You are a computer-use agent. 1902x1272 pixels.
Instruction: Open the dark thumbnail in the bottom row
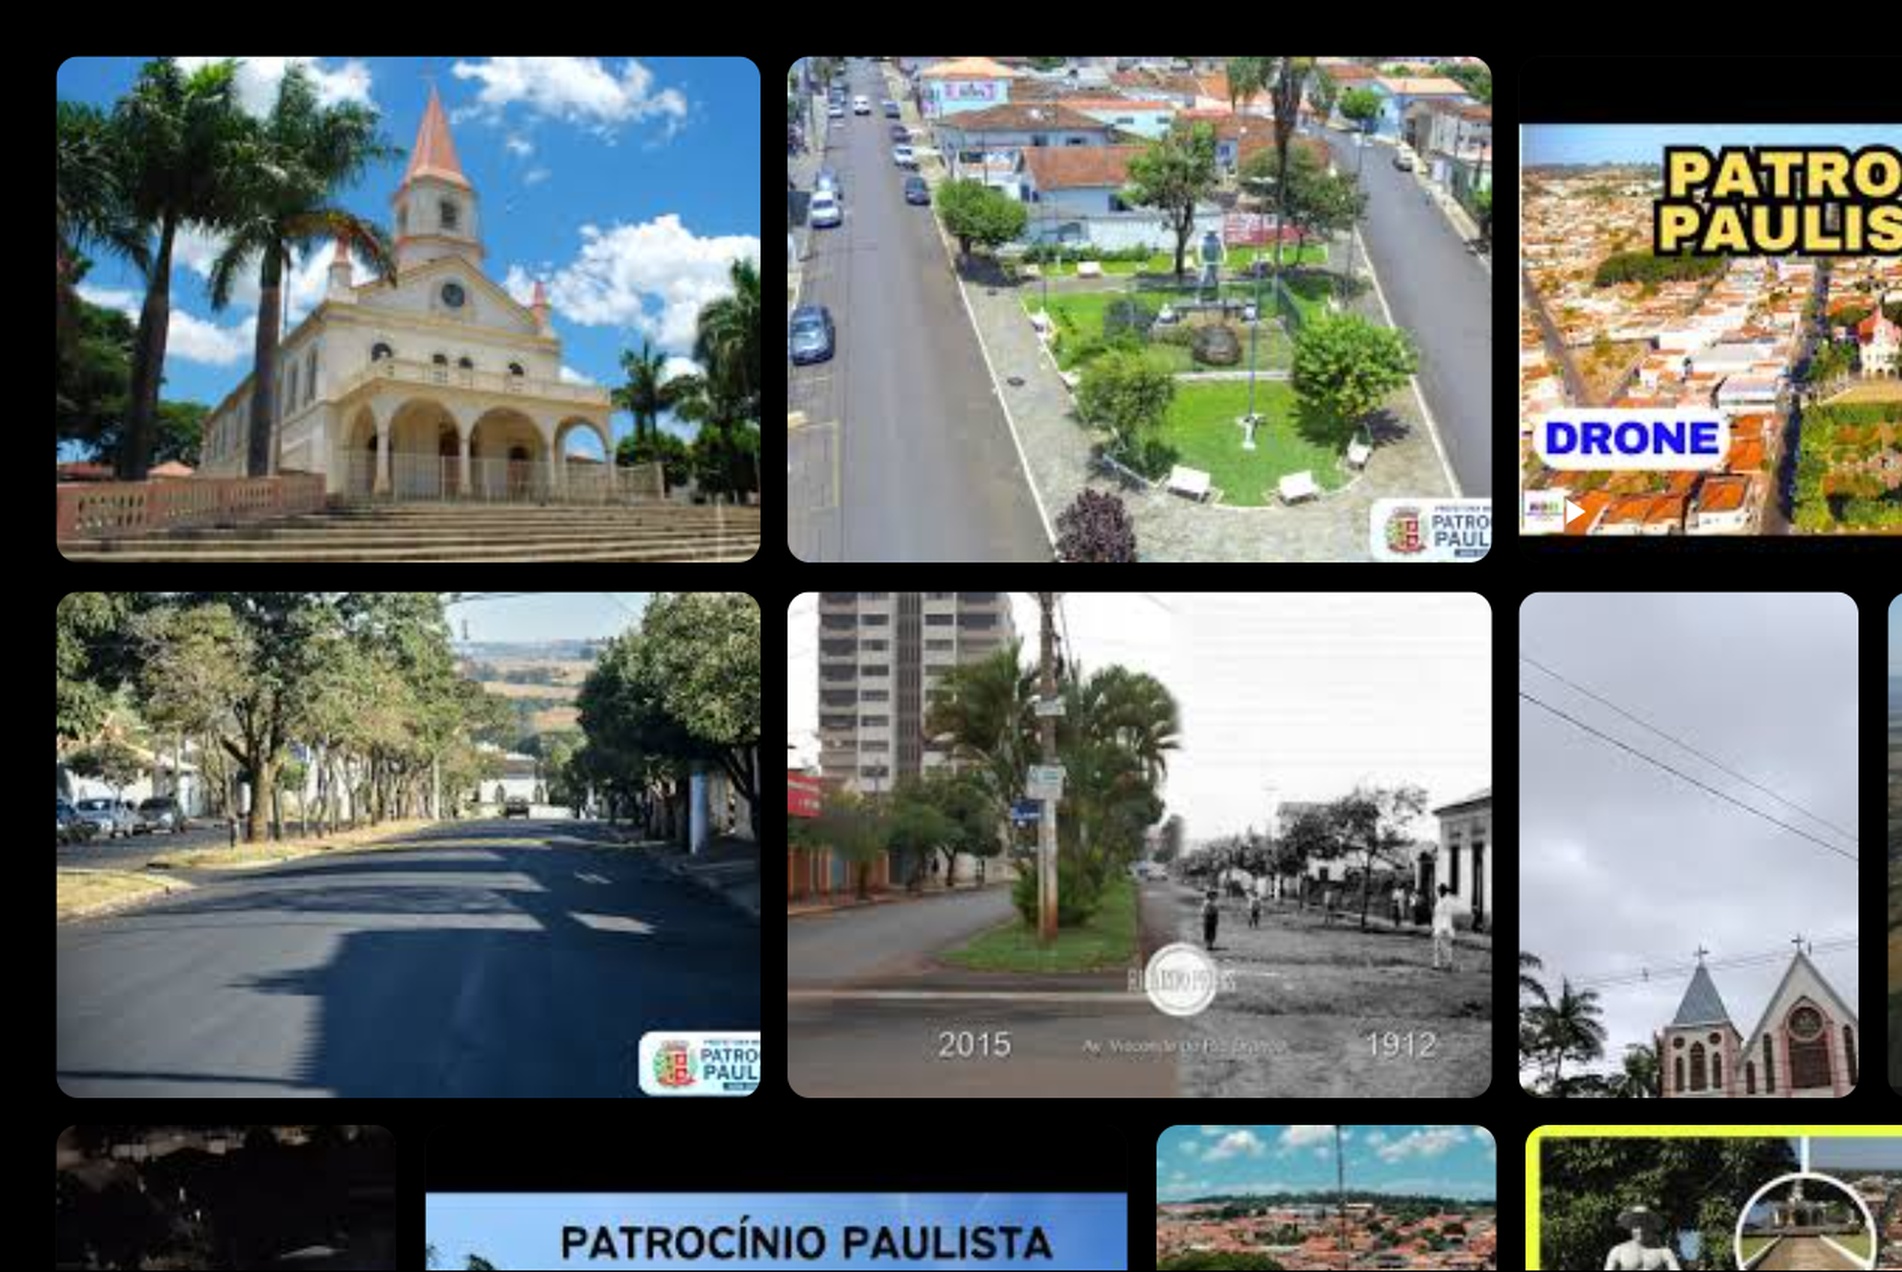tap(225, 1198)
